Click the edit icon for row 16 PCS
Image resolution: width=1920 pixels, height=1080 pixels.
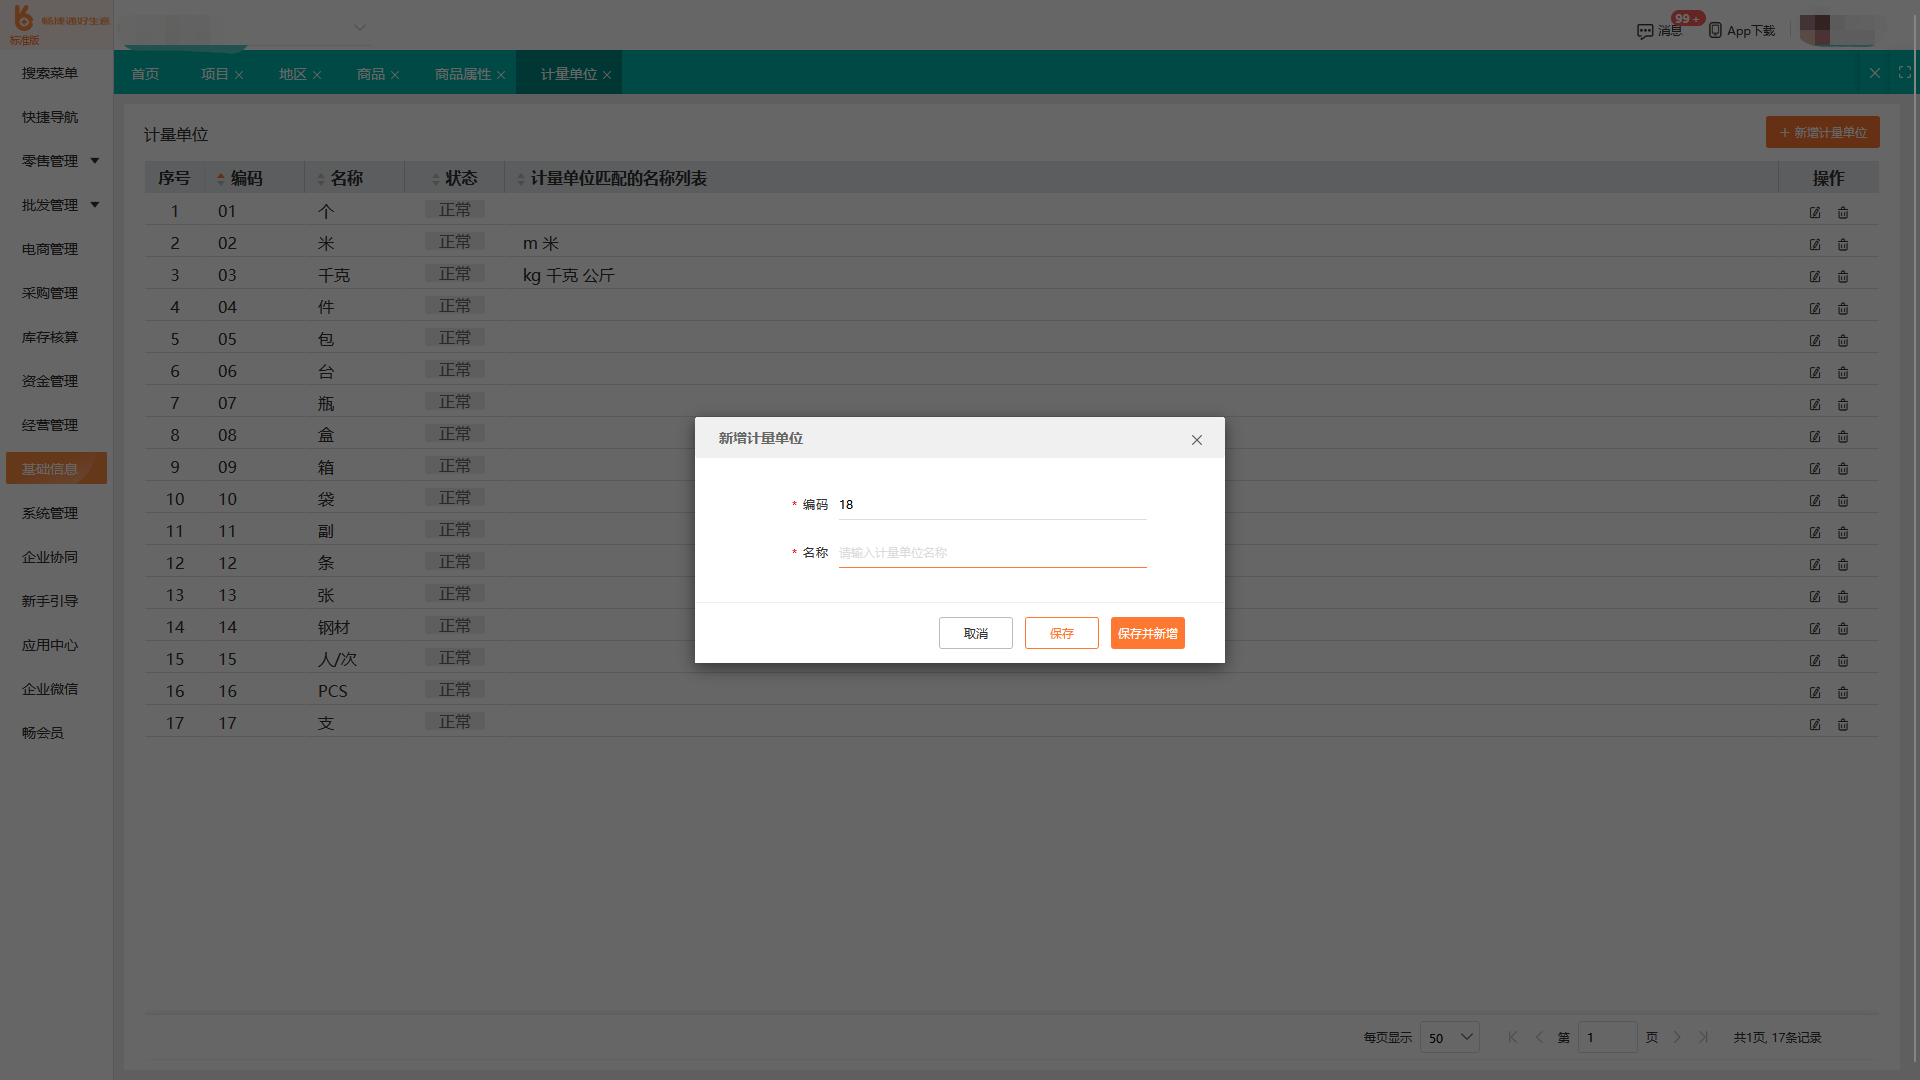point(1815,691)
